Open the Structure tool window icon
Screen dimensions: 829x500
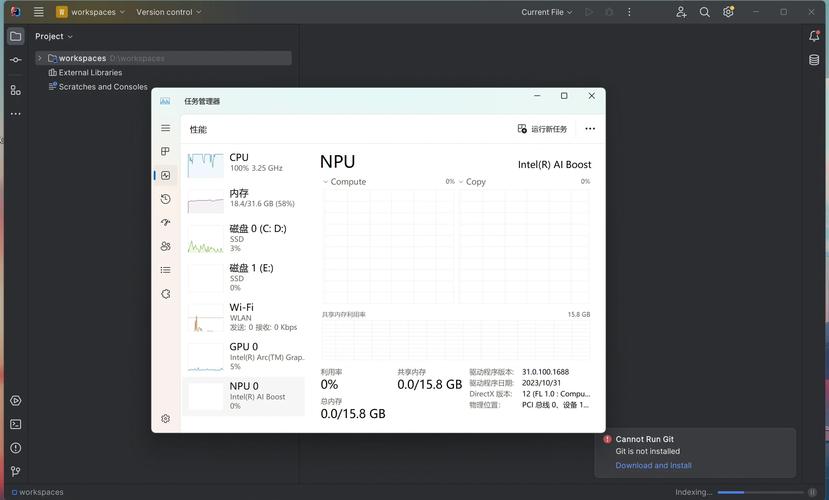tap(15, 90)
